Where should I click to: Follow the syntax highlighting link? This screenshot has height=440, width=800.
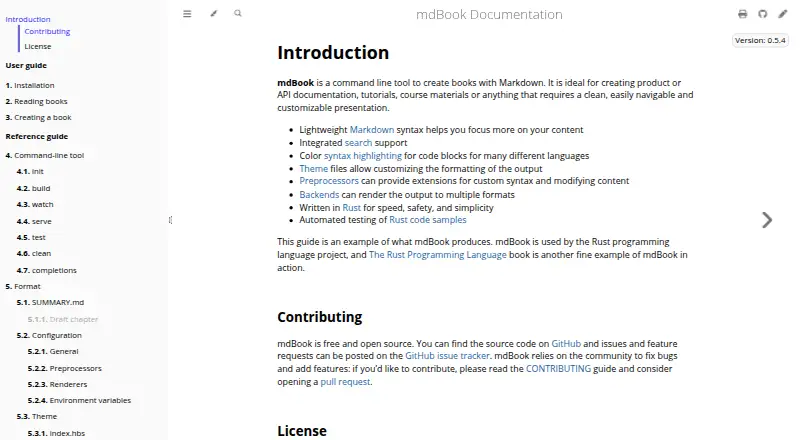click(x=363, y=156)
